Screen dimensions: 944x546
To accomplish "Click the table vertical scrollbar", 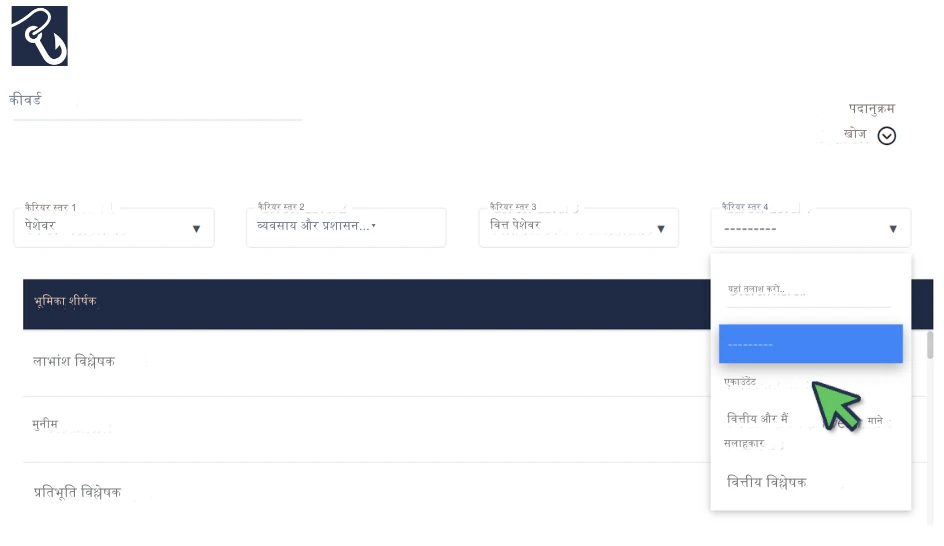I will 930,344.
